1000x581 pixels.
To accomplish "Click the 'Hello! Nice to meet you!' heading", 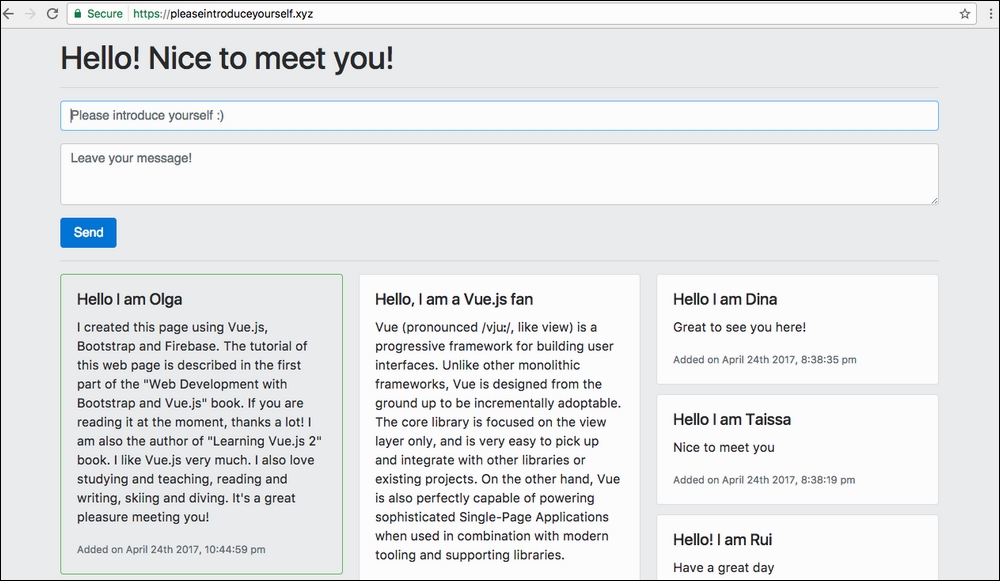I will pos(227,59).
